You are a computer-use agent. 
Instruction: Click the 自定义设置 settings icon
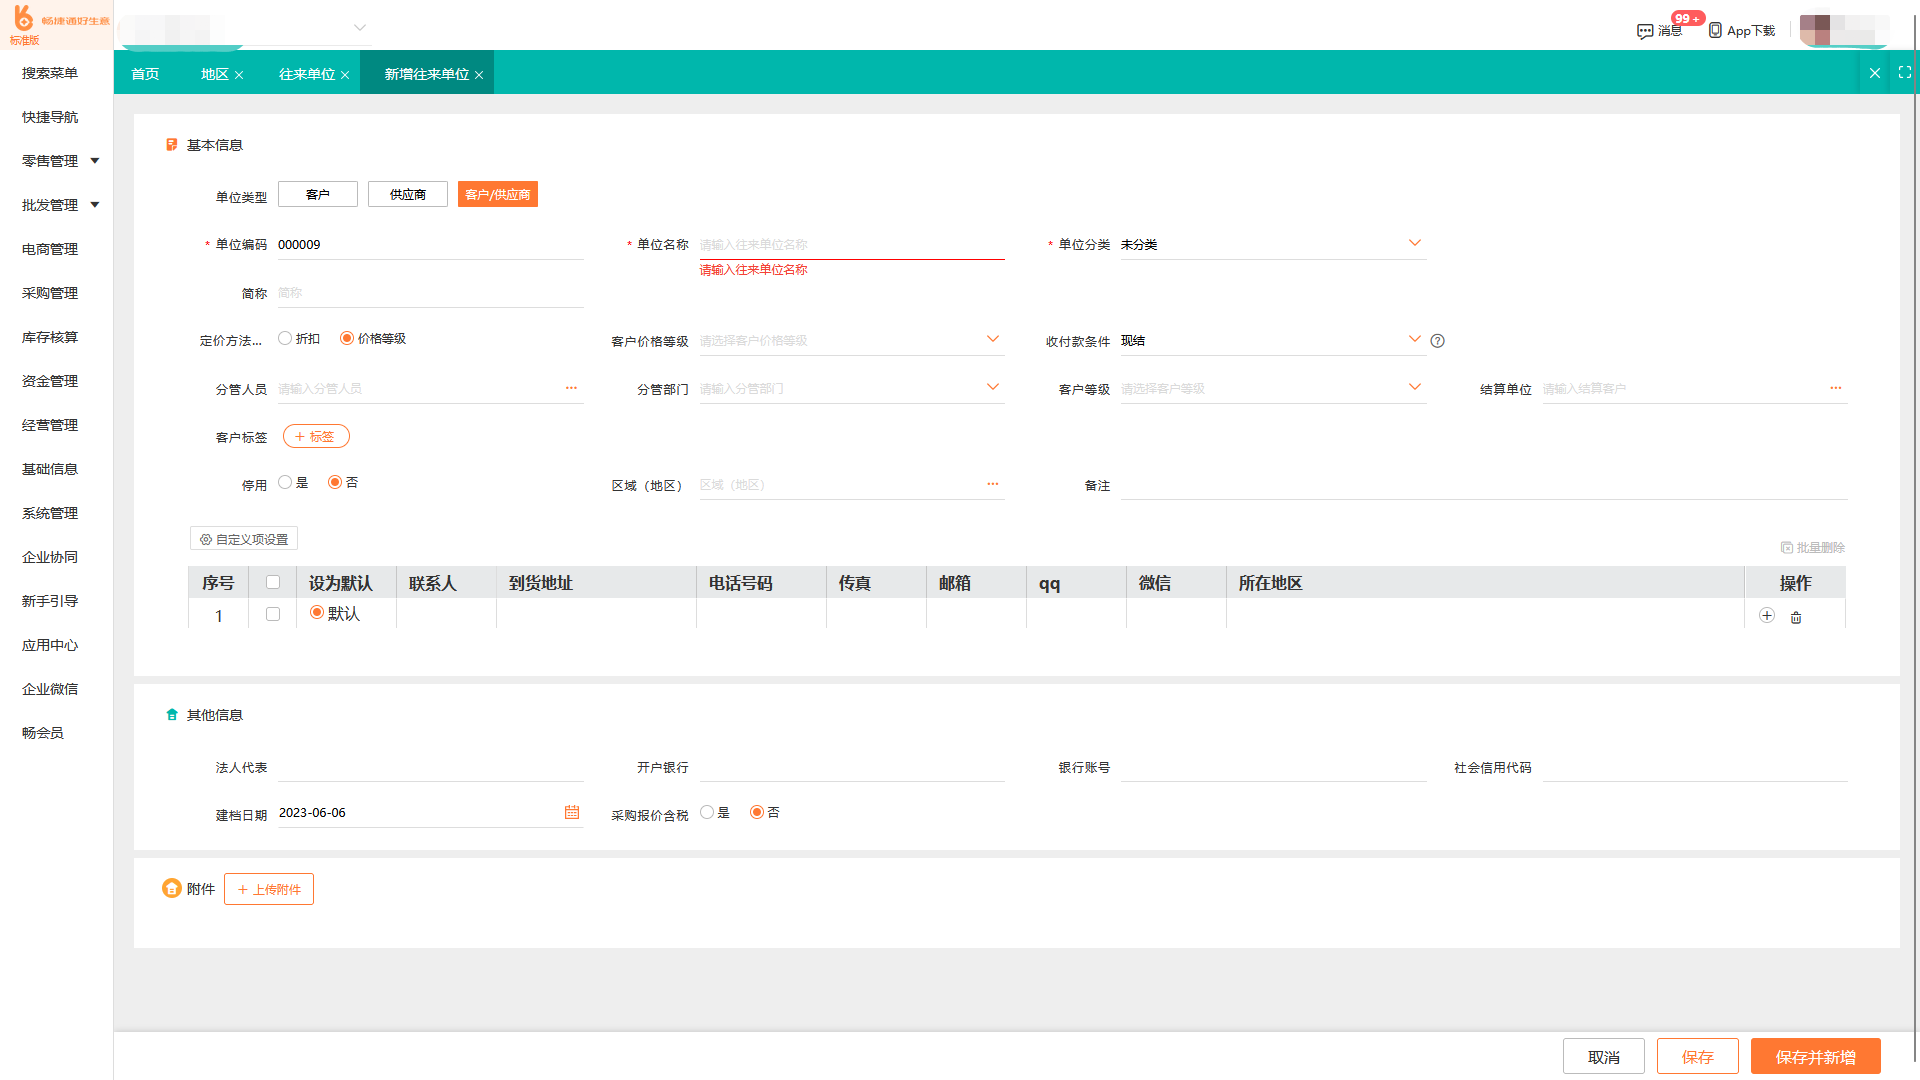click(x=206, y=538)
